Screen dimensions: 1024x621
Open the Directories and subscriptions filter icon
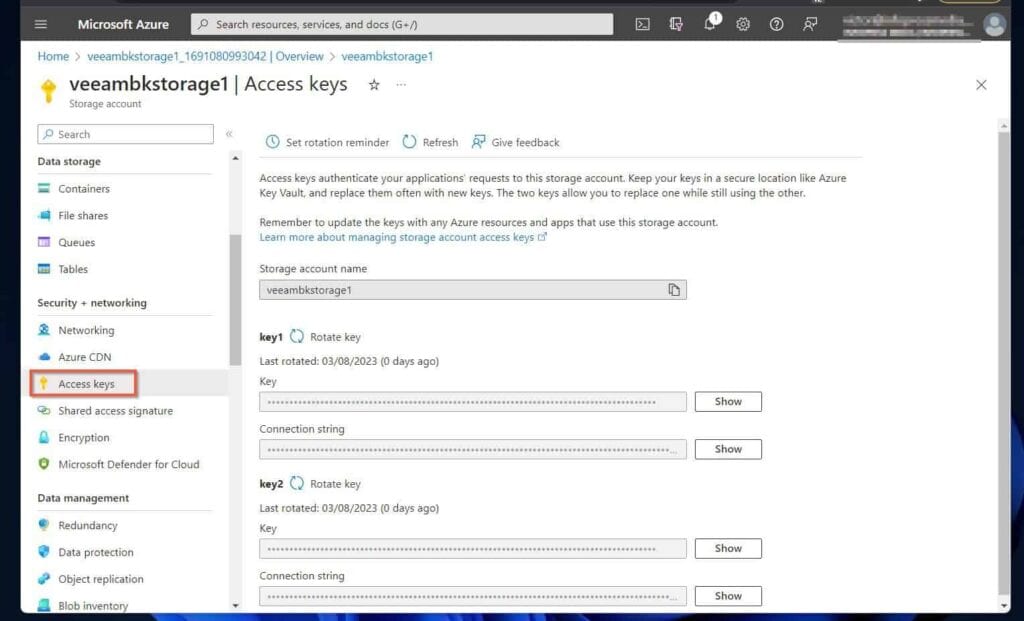(676, 24)
